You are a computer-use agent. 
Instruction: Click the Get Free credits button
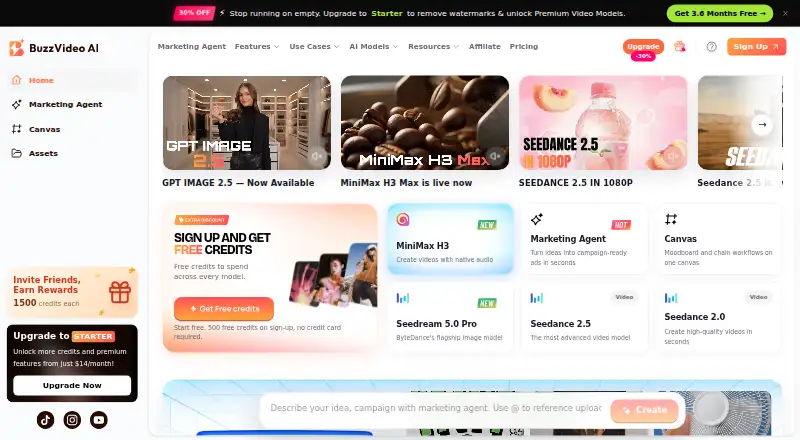(223, 309)
